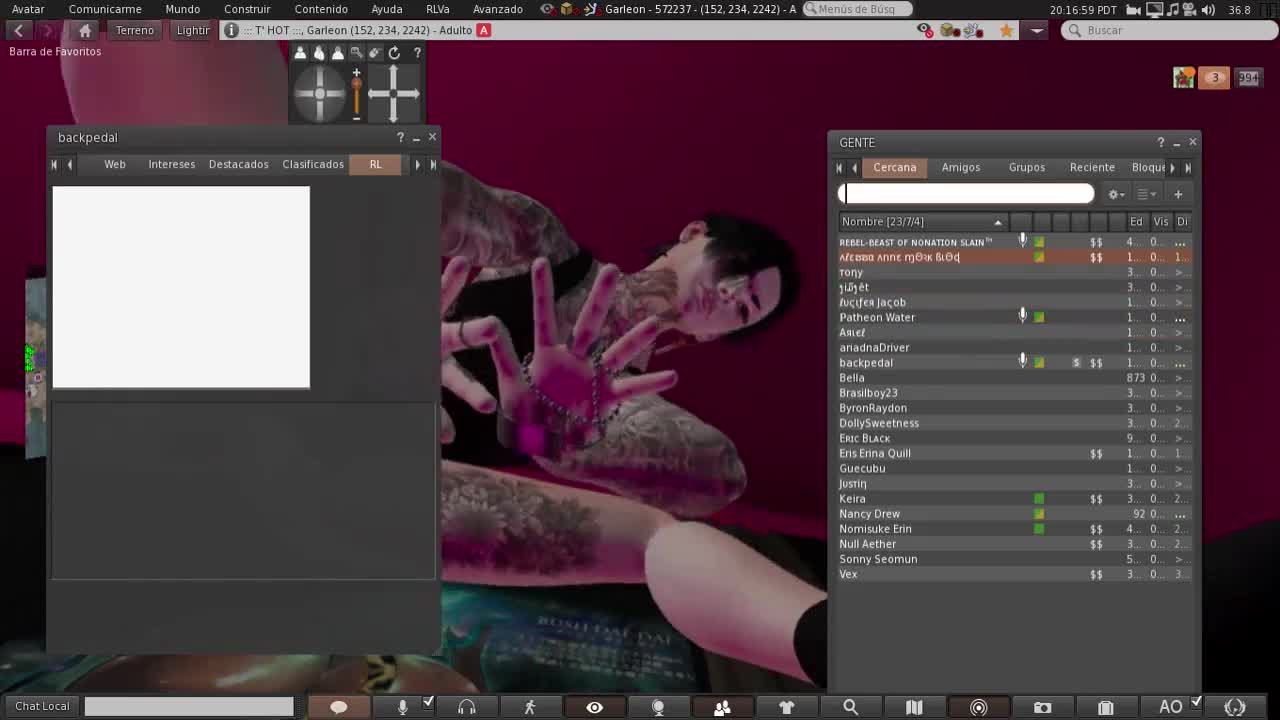This screenshot has height=720, width=1280.
Task: Open the gear options dropdown in Gente
Action: pyautogui.click(x=1116, y=194)
